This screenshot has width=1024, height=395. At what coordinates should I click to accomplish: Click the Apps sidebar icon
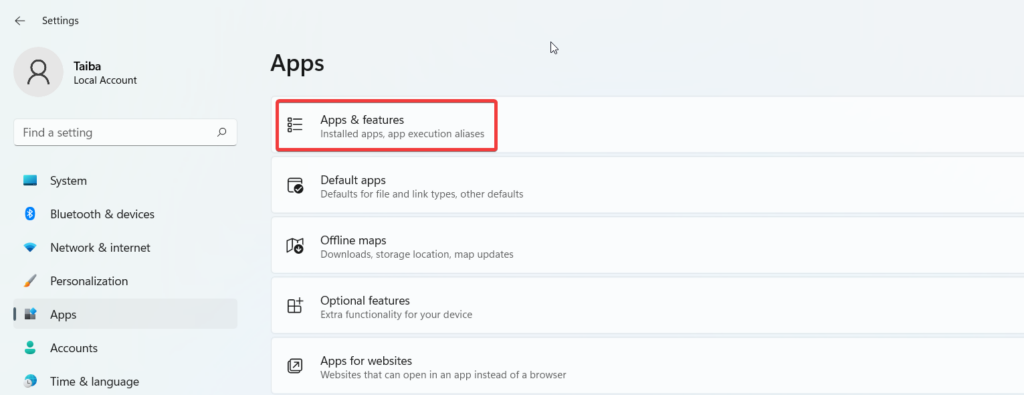pos(30,314)
